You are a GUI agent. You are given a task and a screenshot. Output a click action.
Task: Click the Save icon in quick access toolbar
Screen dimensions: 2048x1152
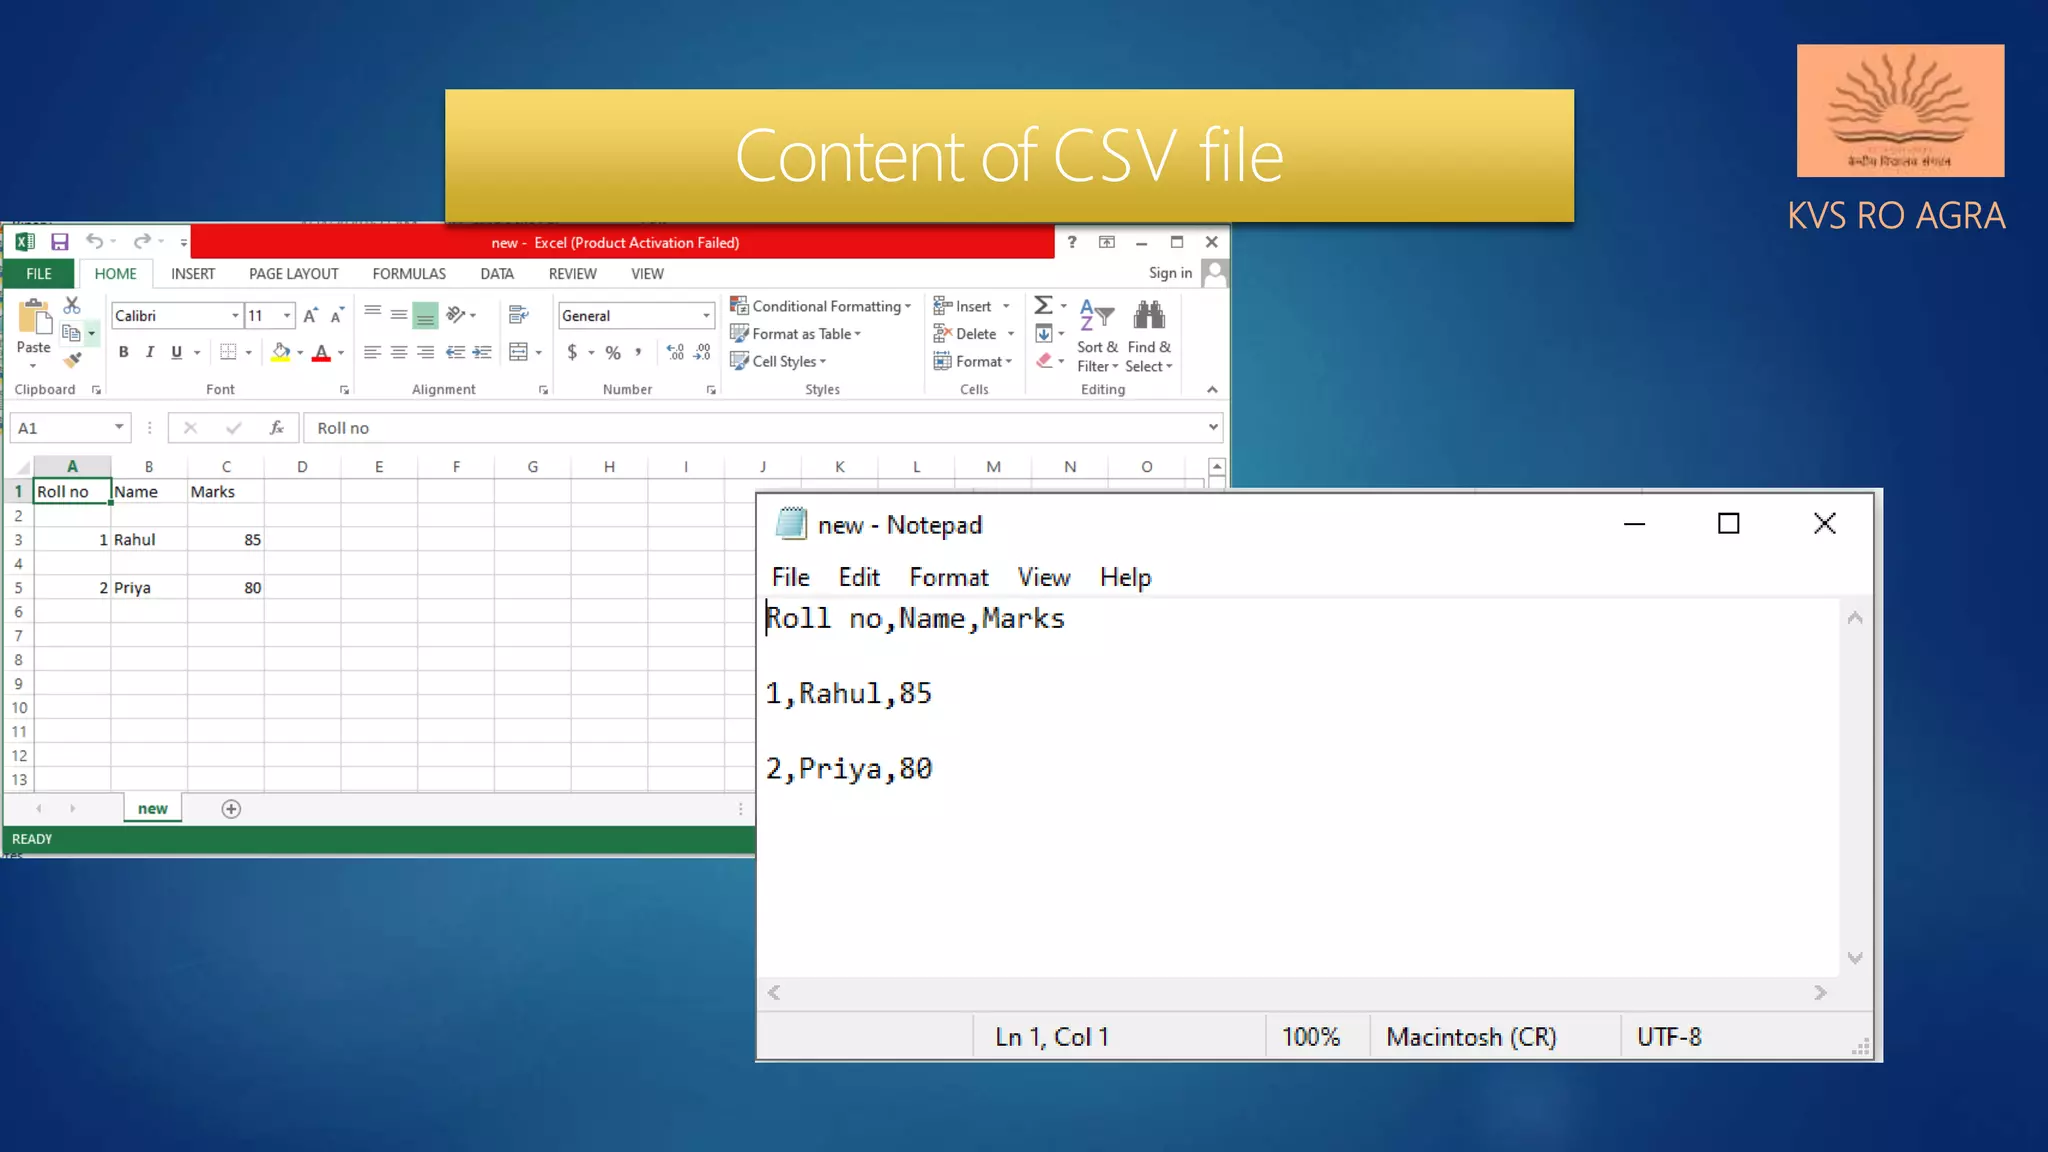[x=60, y=242]
